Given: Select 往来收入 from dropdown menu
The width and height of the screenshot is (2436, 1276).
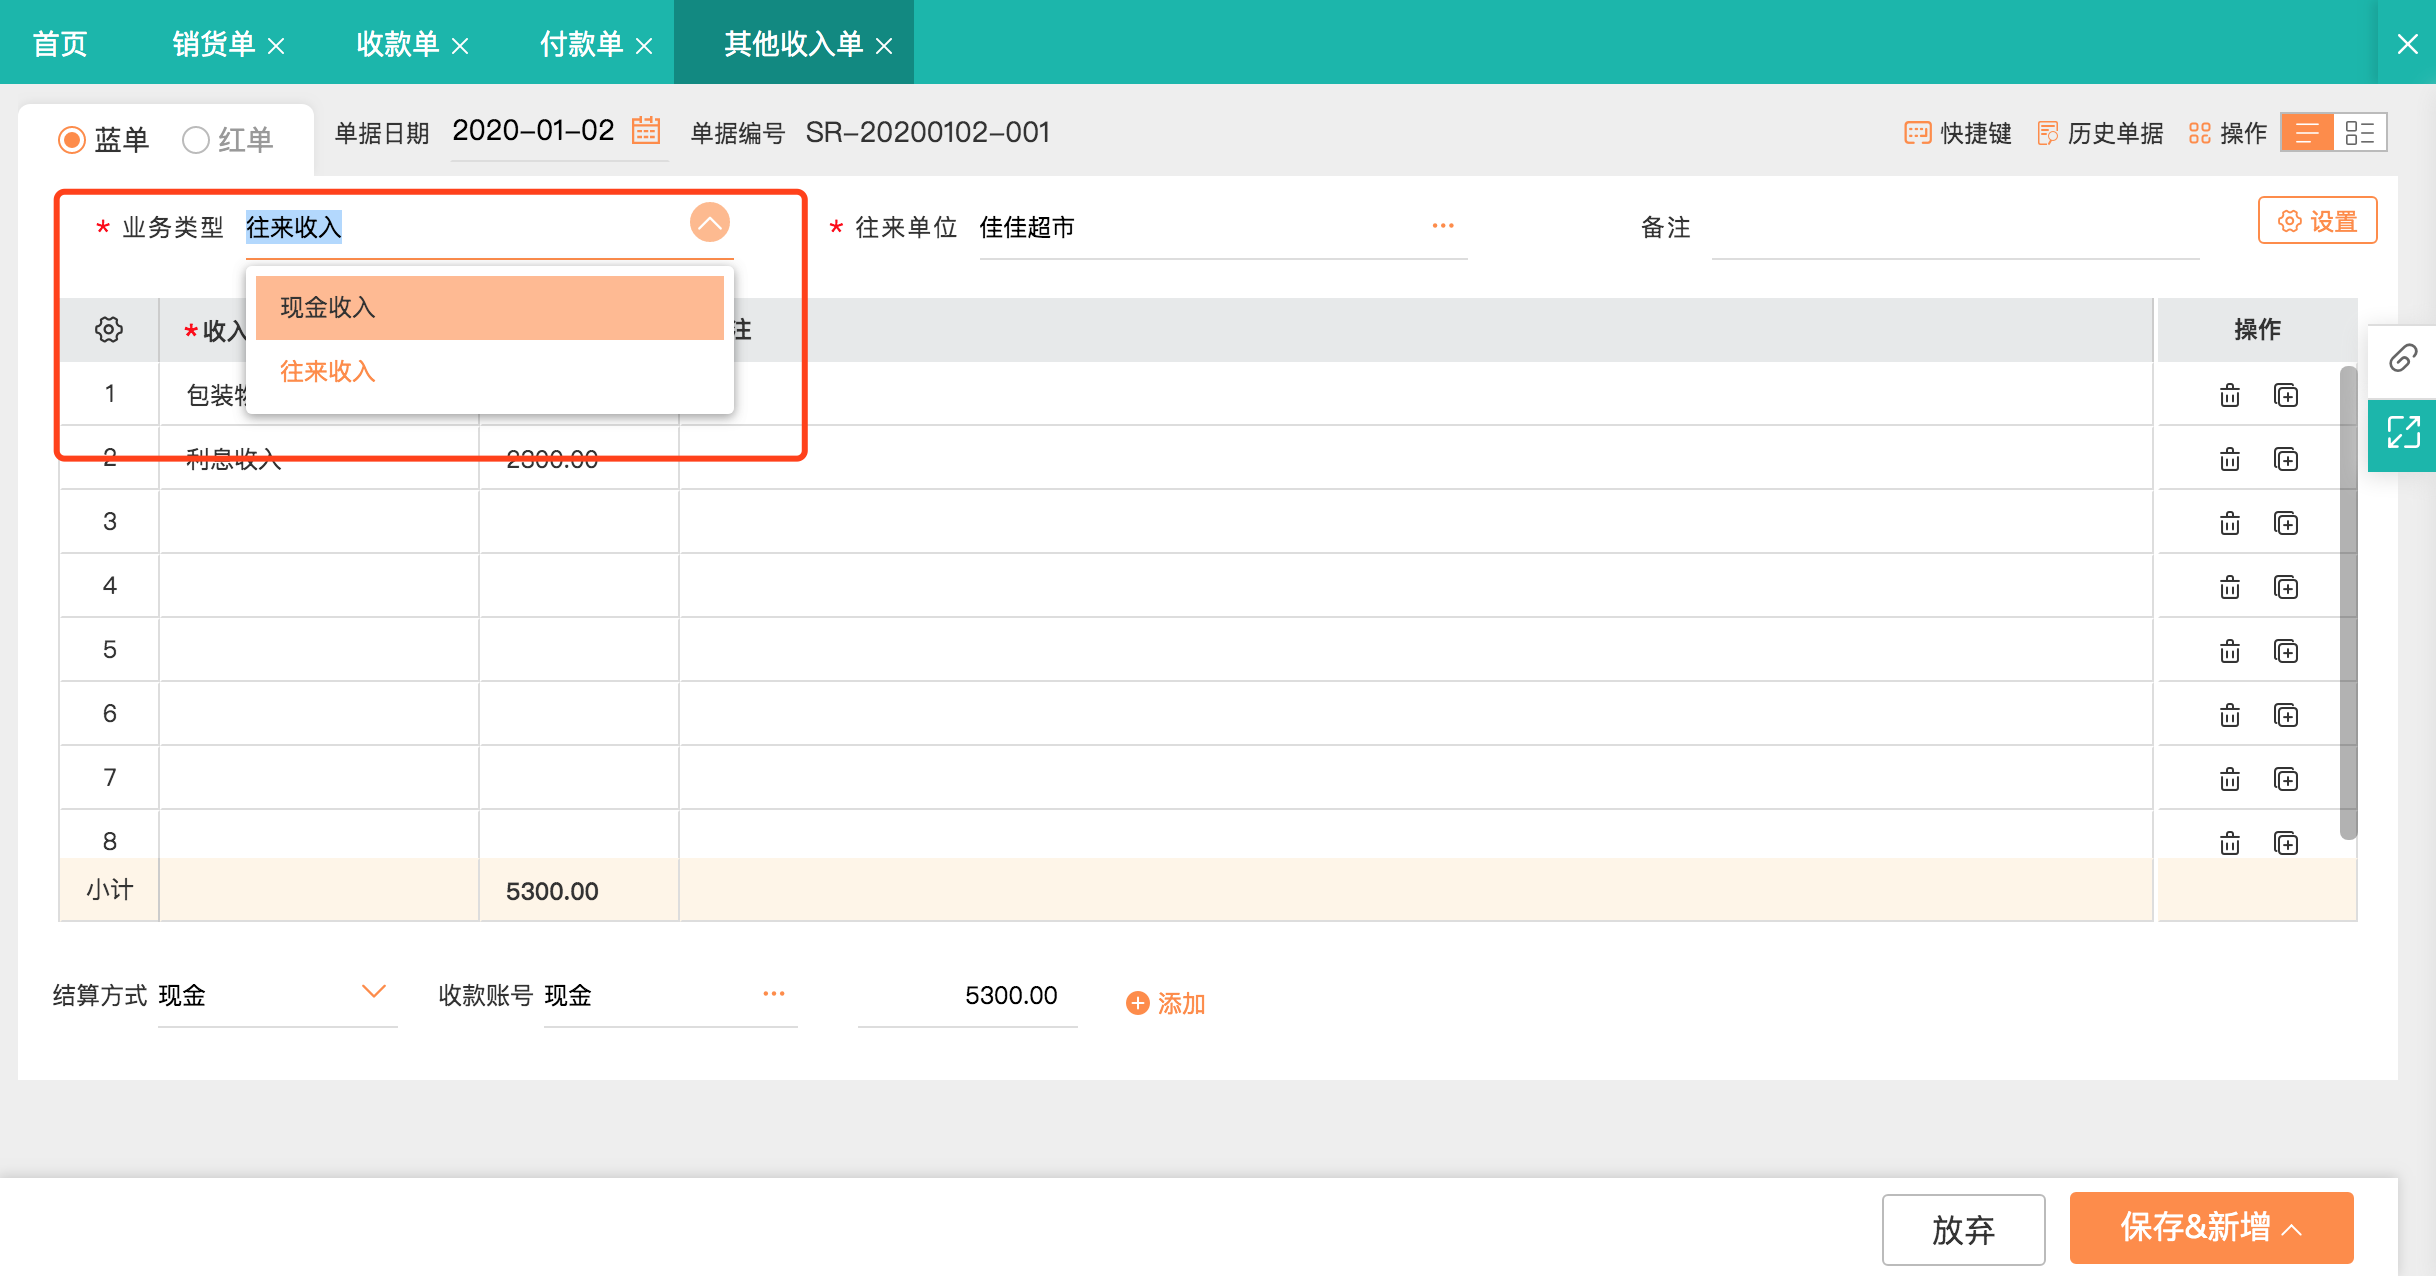Looking at the screenshot, I should (330, 371).
